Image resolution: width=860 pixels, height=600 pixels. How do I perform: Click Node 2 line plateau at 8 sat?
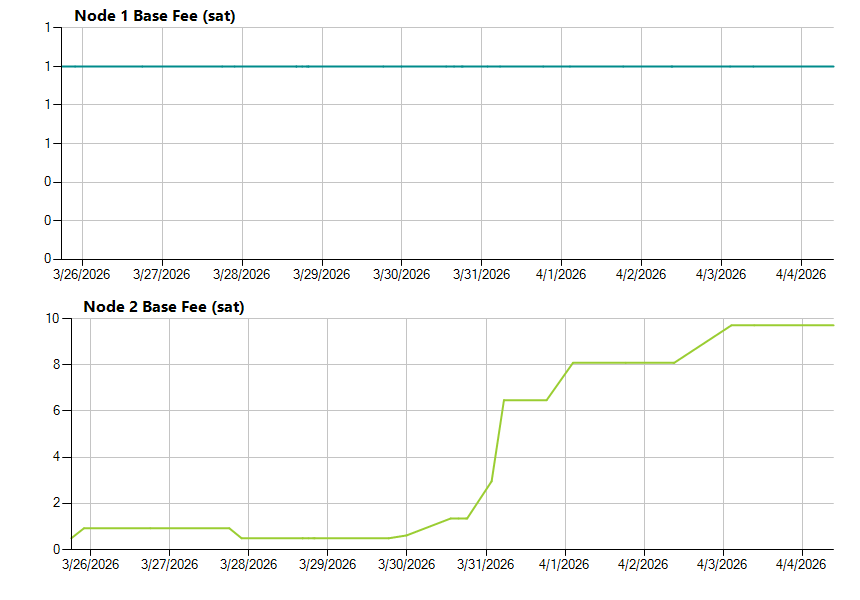point(620,363)
